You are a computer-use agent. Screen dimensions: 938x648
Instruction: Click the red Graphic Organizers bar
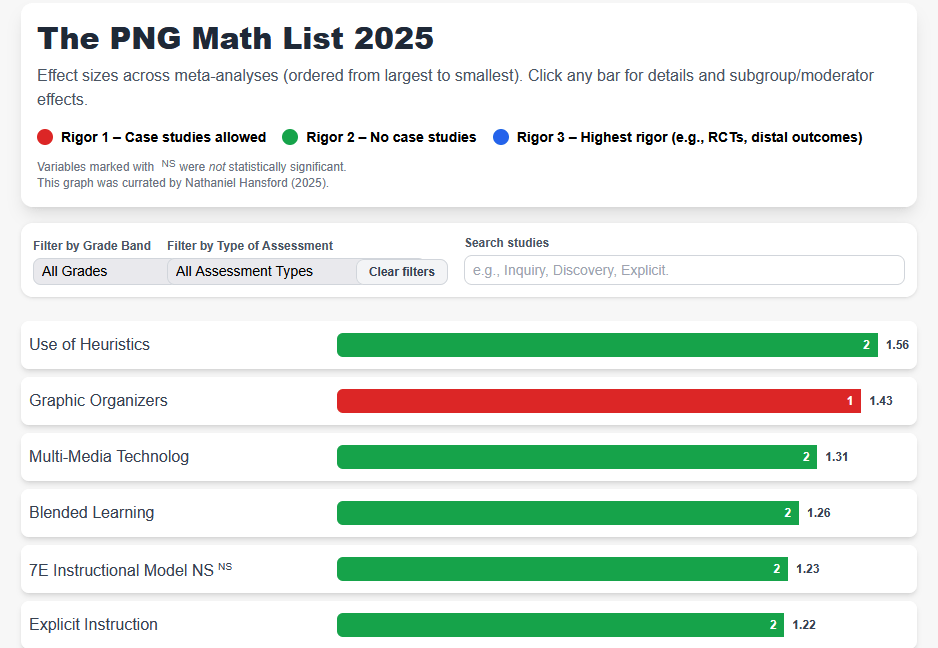[590, 401]
